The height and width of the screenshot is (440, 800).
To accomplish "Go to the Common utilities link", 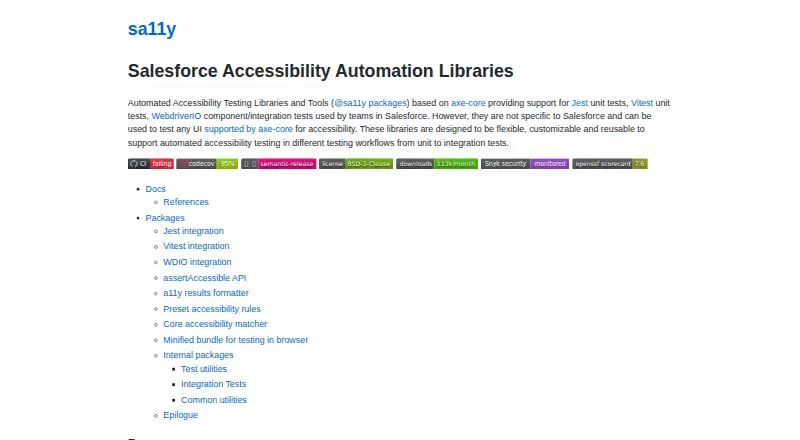I will [x=214, y=400].
